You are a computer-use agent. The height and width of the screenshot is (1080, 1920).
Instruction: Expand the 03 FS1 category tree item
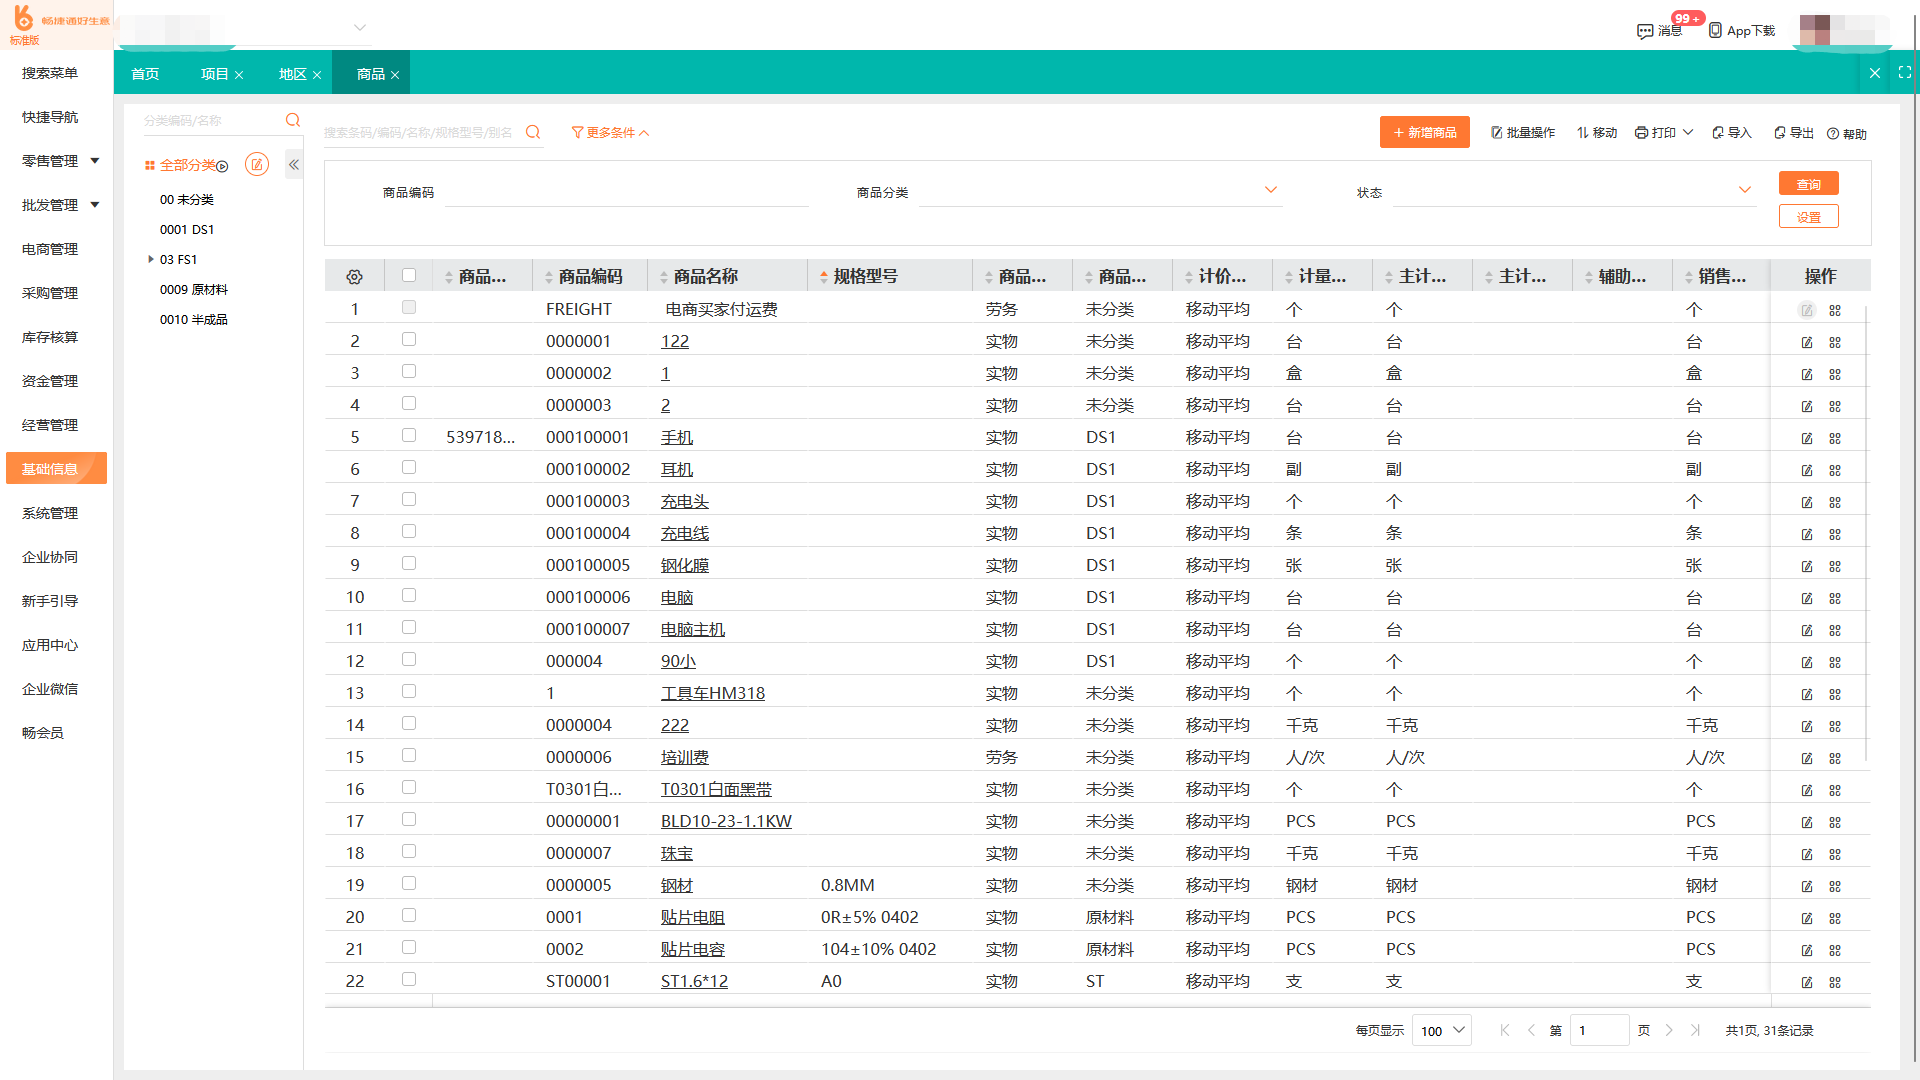149,258
